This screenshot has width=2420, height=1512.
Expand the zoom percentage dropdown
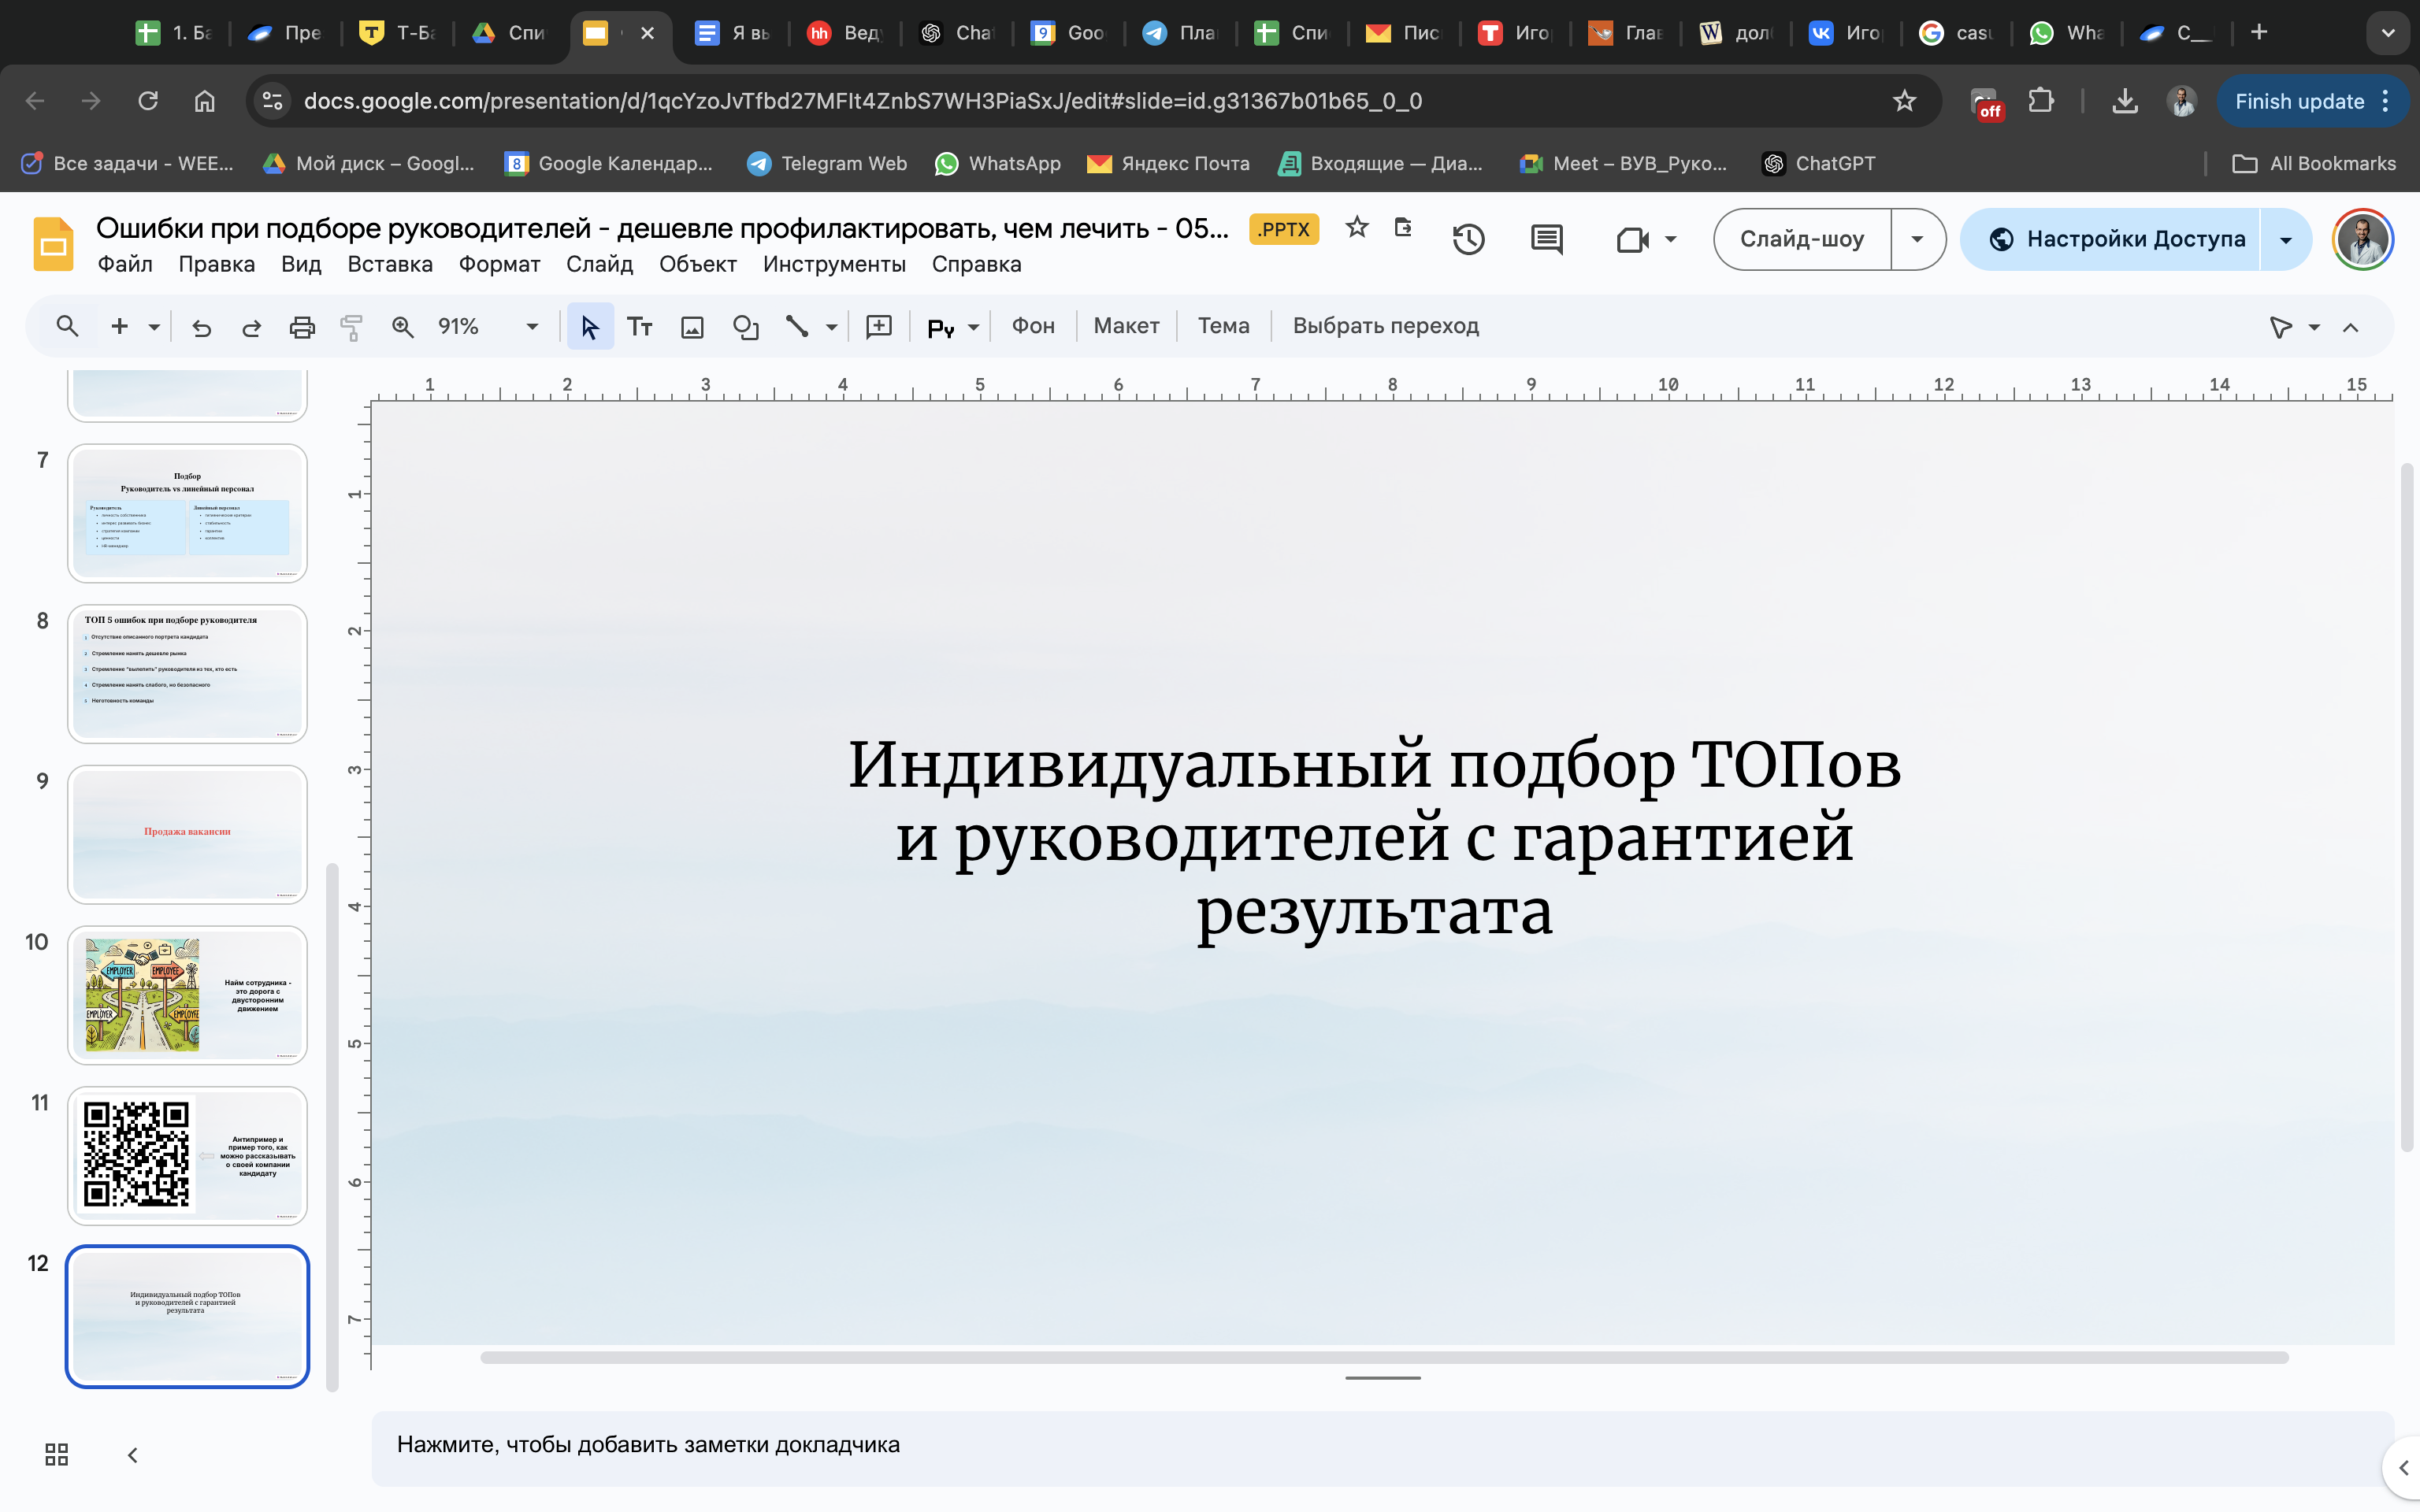tap(533, 326)
